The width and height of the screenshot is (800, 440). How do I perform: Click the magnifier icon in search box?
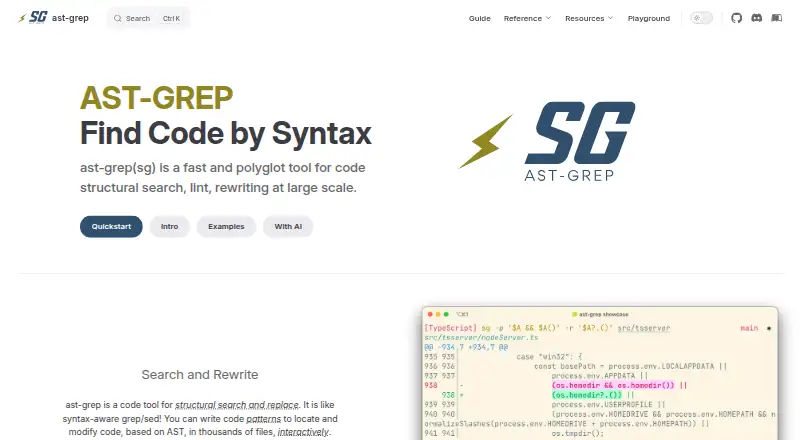118,18
